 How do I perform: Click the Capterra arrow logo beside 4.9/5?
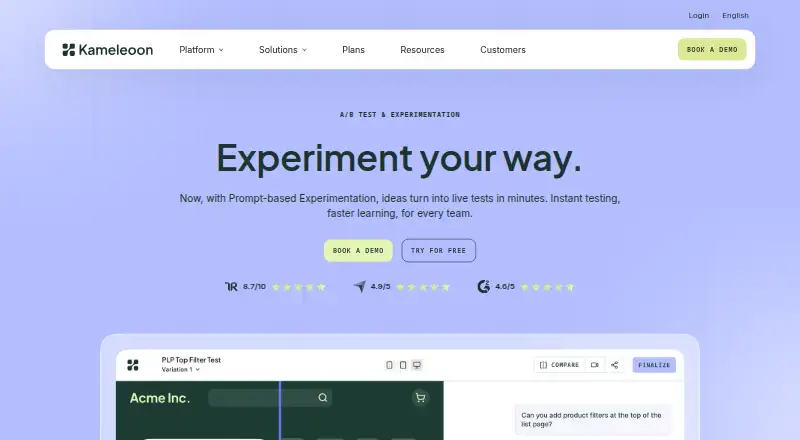tap(360, 286)
